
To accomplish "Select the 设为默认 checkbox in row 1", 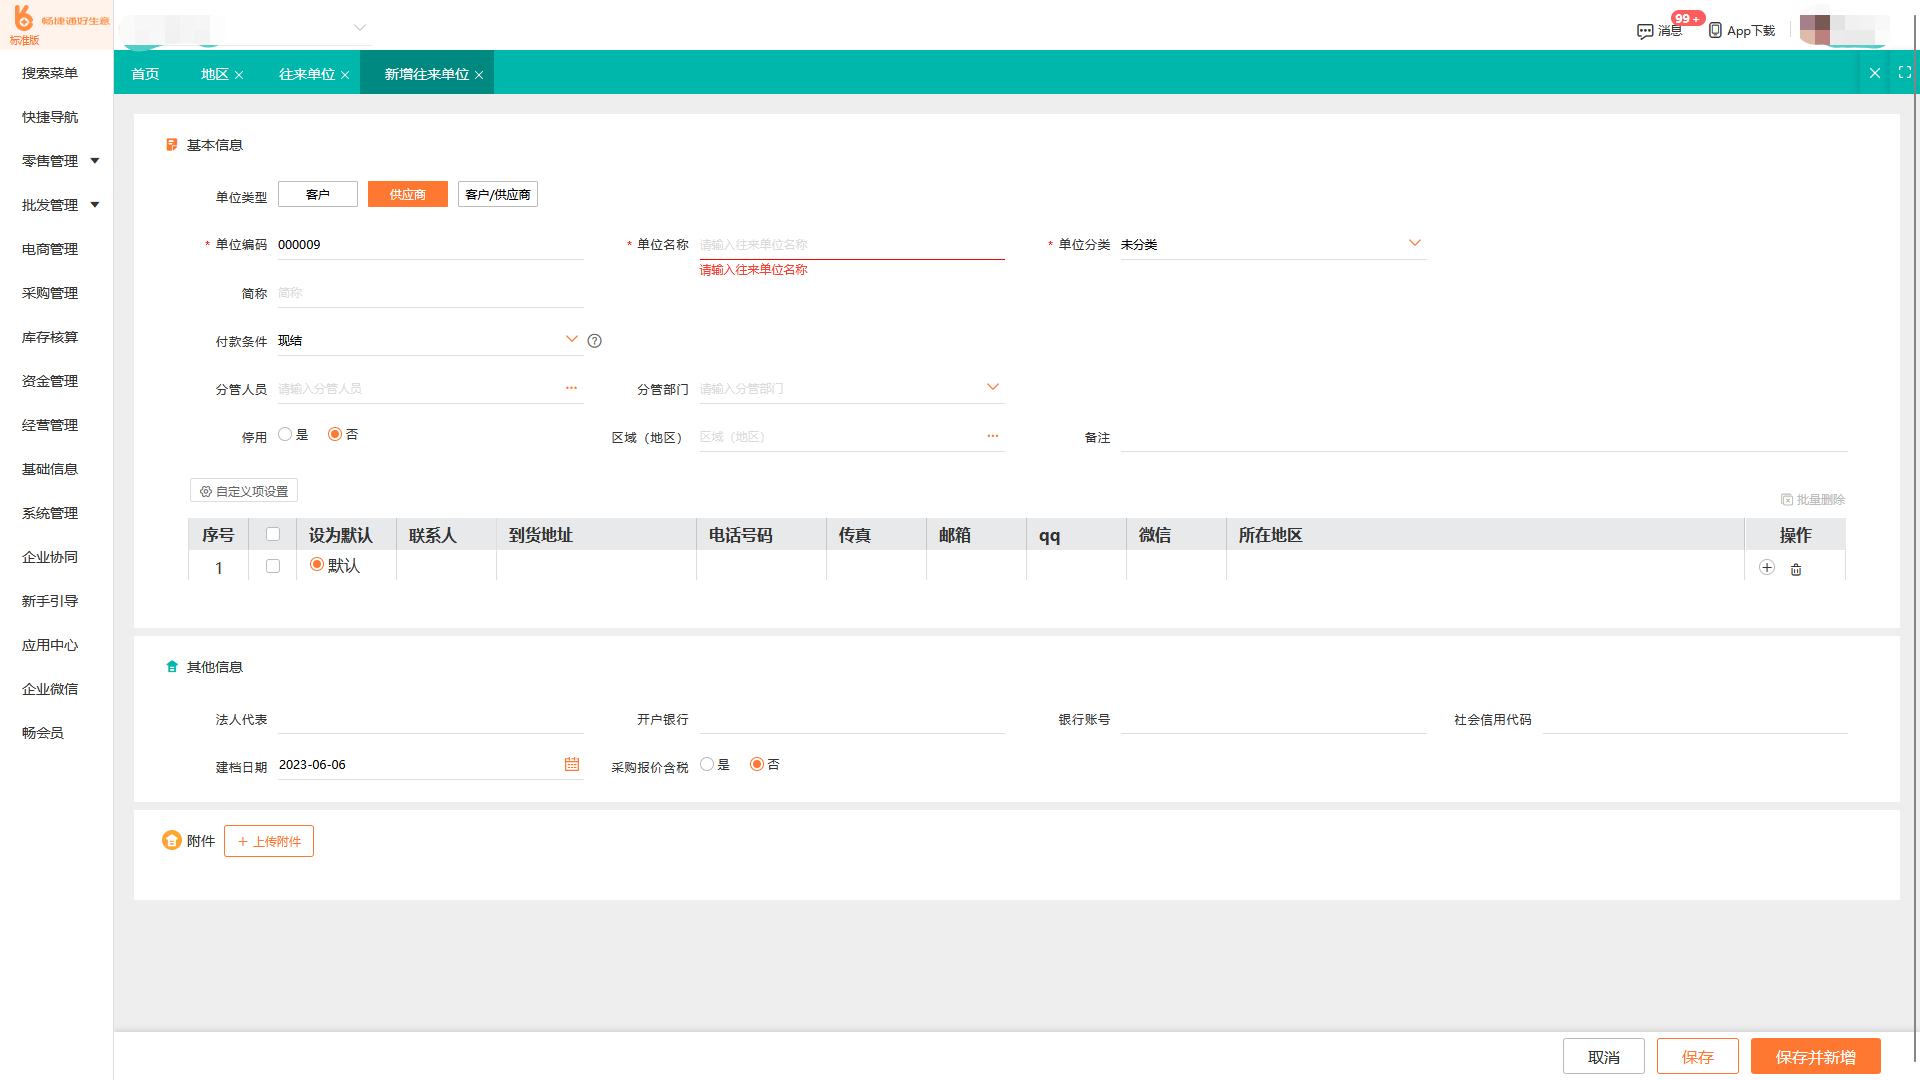I will pyautogui.click(x=316, y=566).
